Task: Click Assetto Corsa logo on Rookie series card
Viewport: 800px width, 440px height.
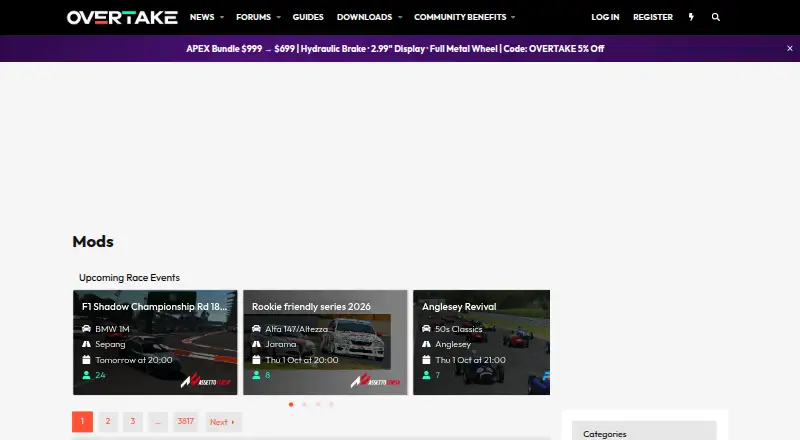Action: pos(376,381)
